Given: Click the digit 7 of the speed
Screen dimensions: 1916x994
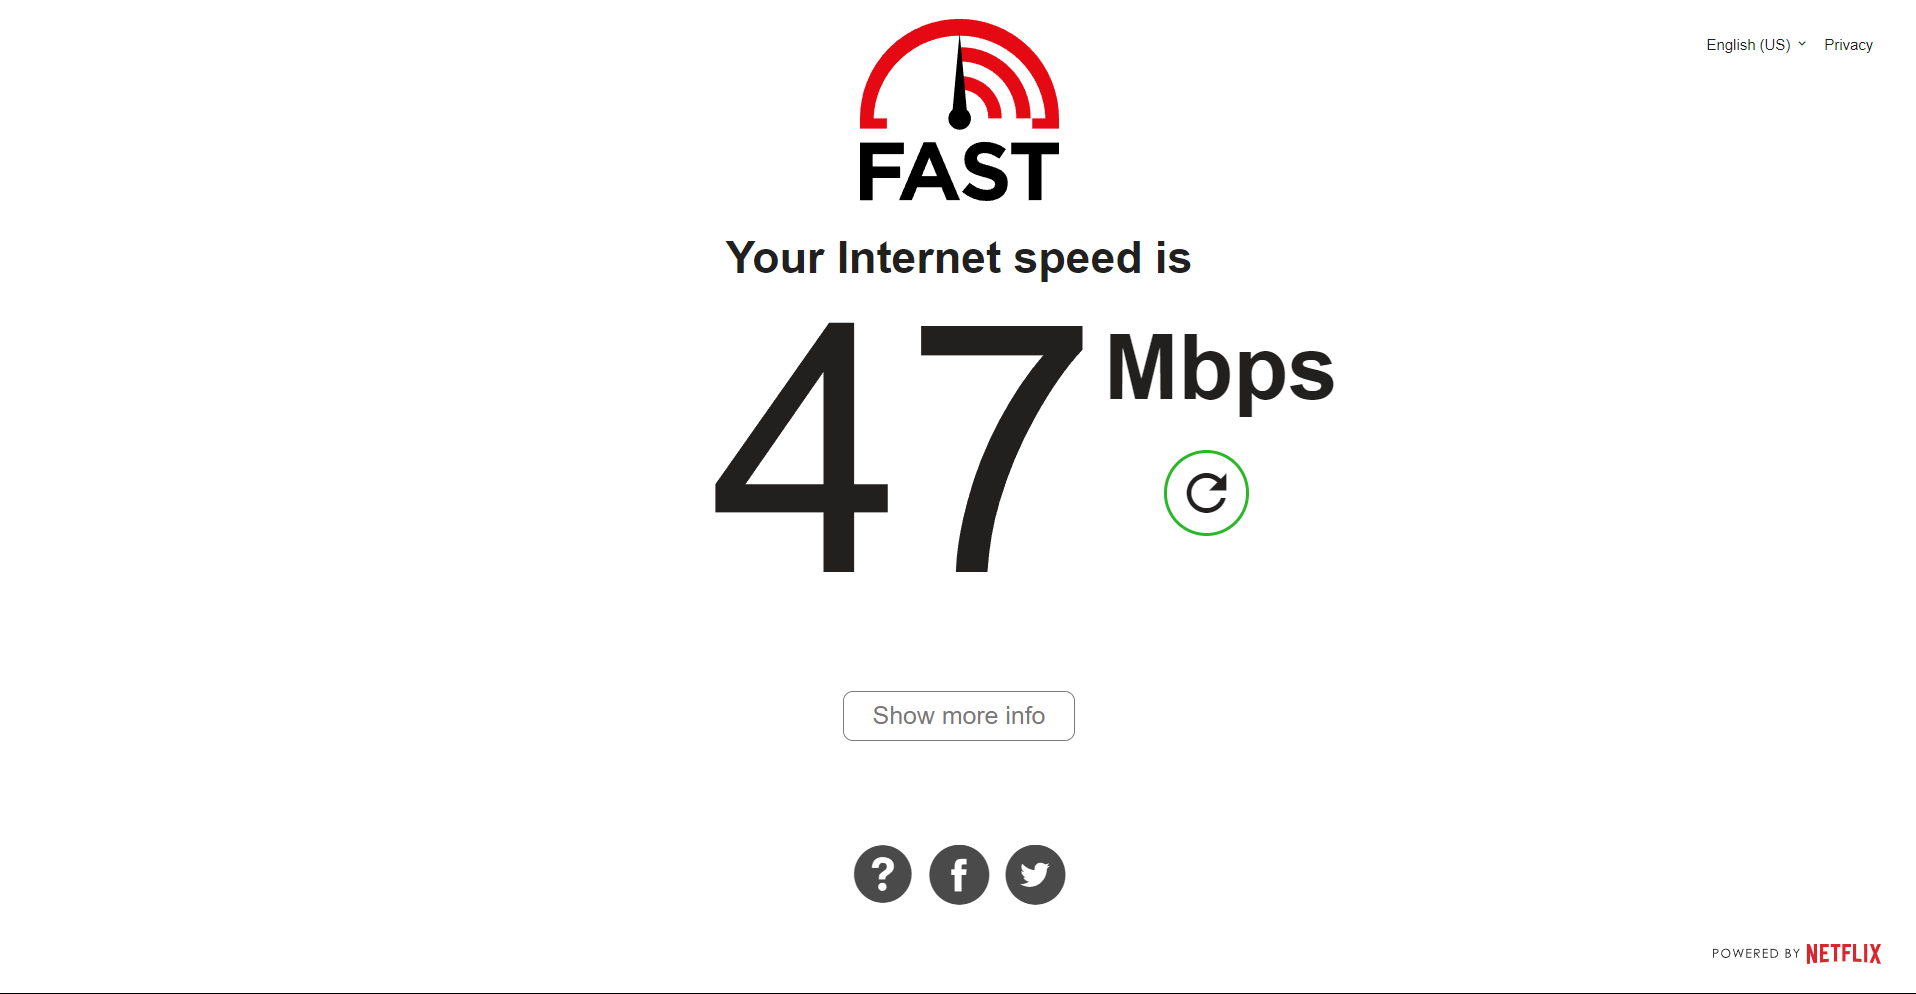Looking at the screenshot, I should click(1002, 447).
